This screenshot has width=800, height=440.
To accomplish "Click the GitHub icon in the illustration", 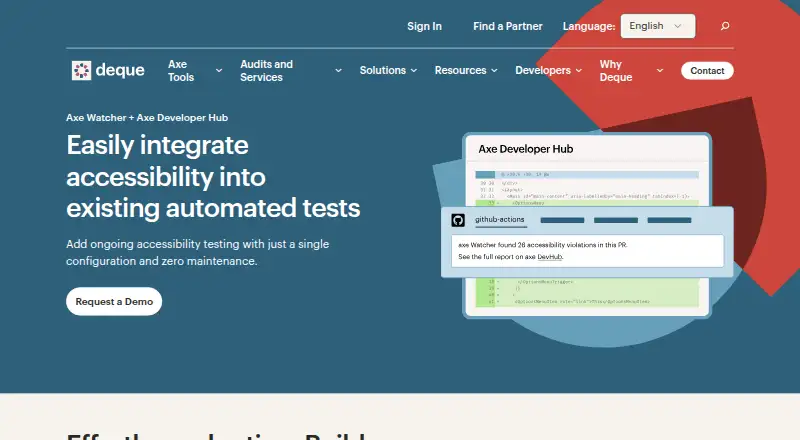I will pyautogui.click(x=458, y=220).
